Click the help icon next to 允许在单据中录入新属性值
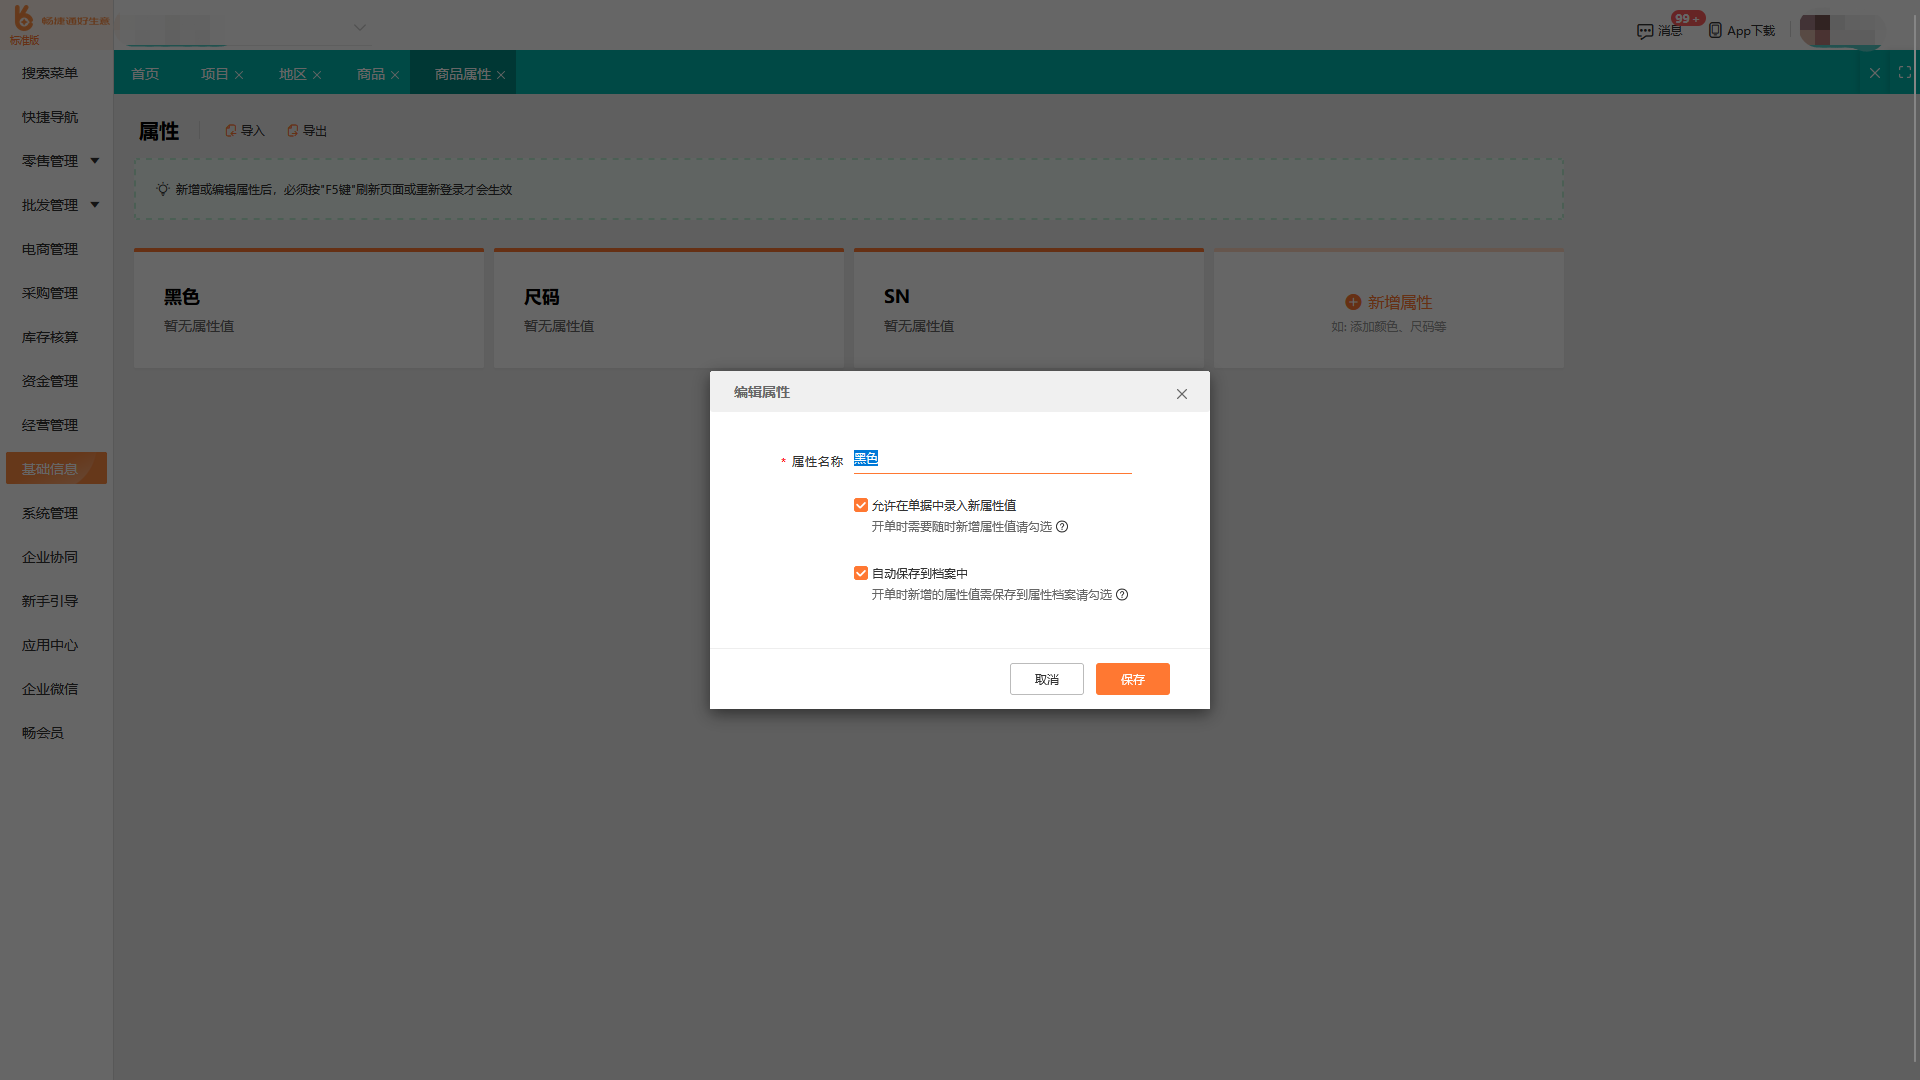 coord(1063,526)
